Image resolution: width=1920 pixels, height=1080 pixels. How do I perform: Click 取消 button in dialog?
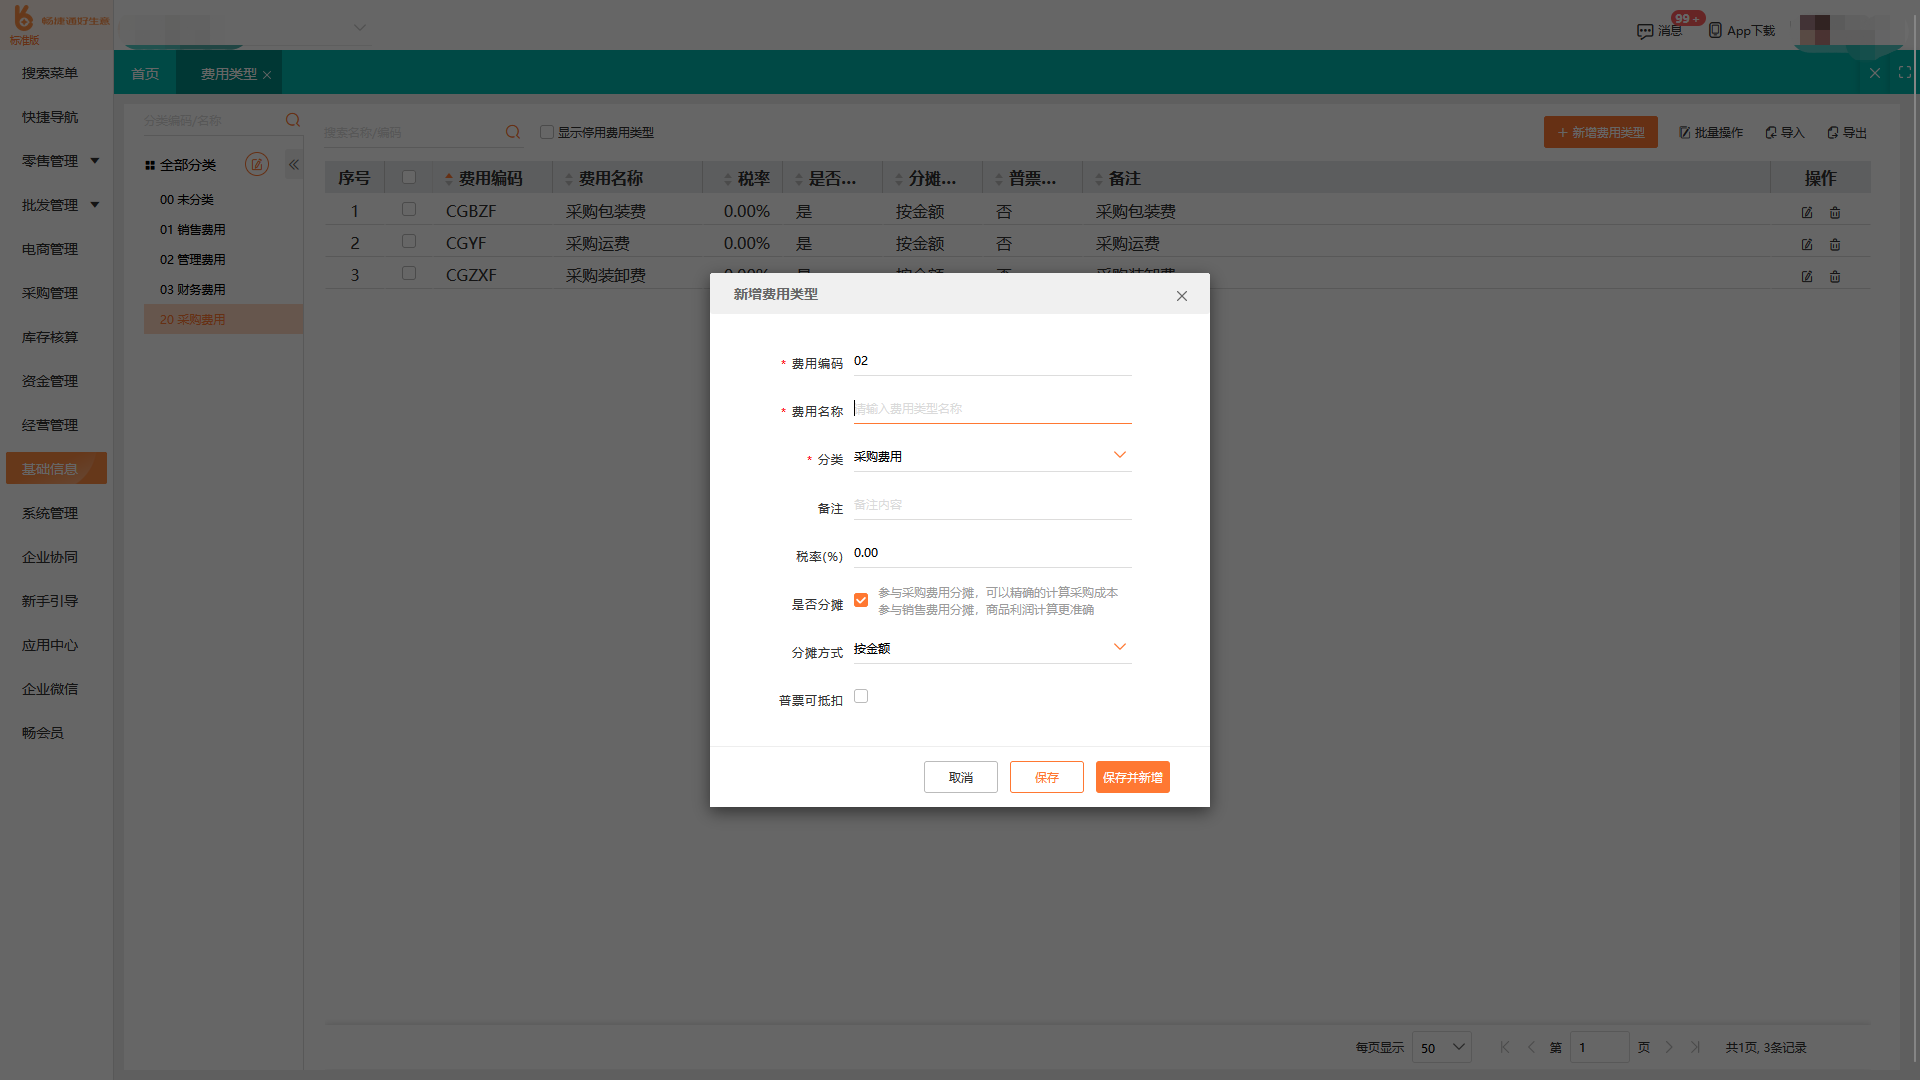coord(960,777)
